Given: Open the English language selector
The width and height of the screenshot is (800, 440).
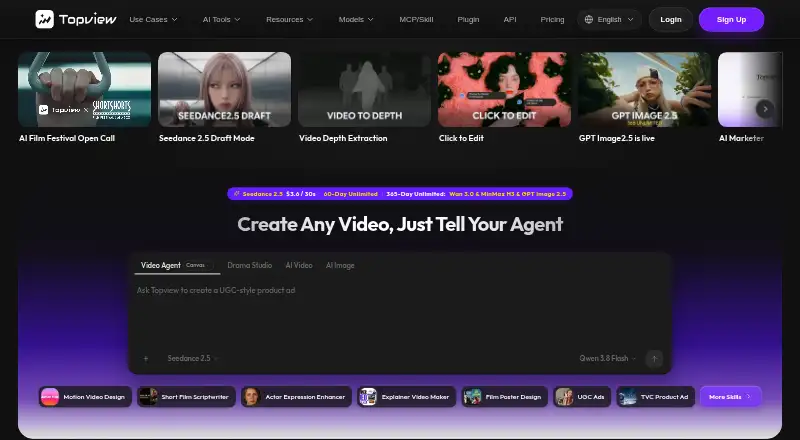Looking at the screenshot, I should coord(609,19).
